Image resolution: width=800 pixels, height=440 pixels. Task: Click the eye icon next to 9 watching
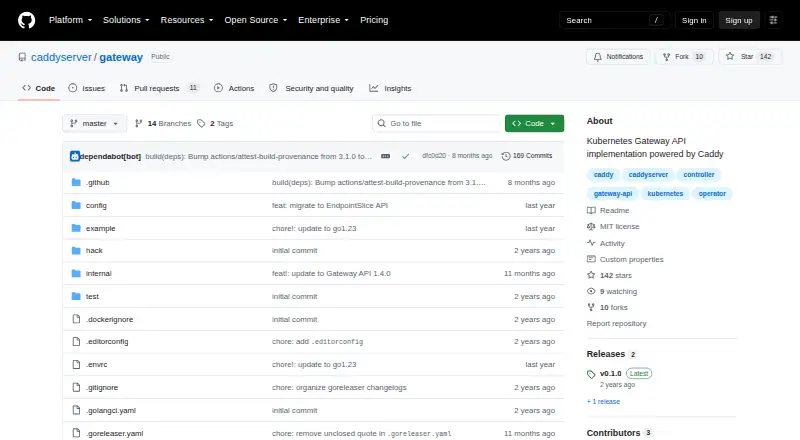(591, 291)
